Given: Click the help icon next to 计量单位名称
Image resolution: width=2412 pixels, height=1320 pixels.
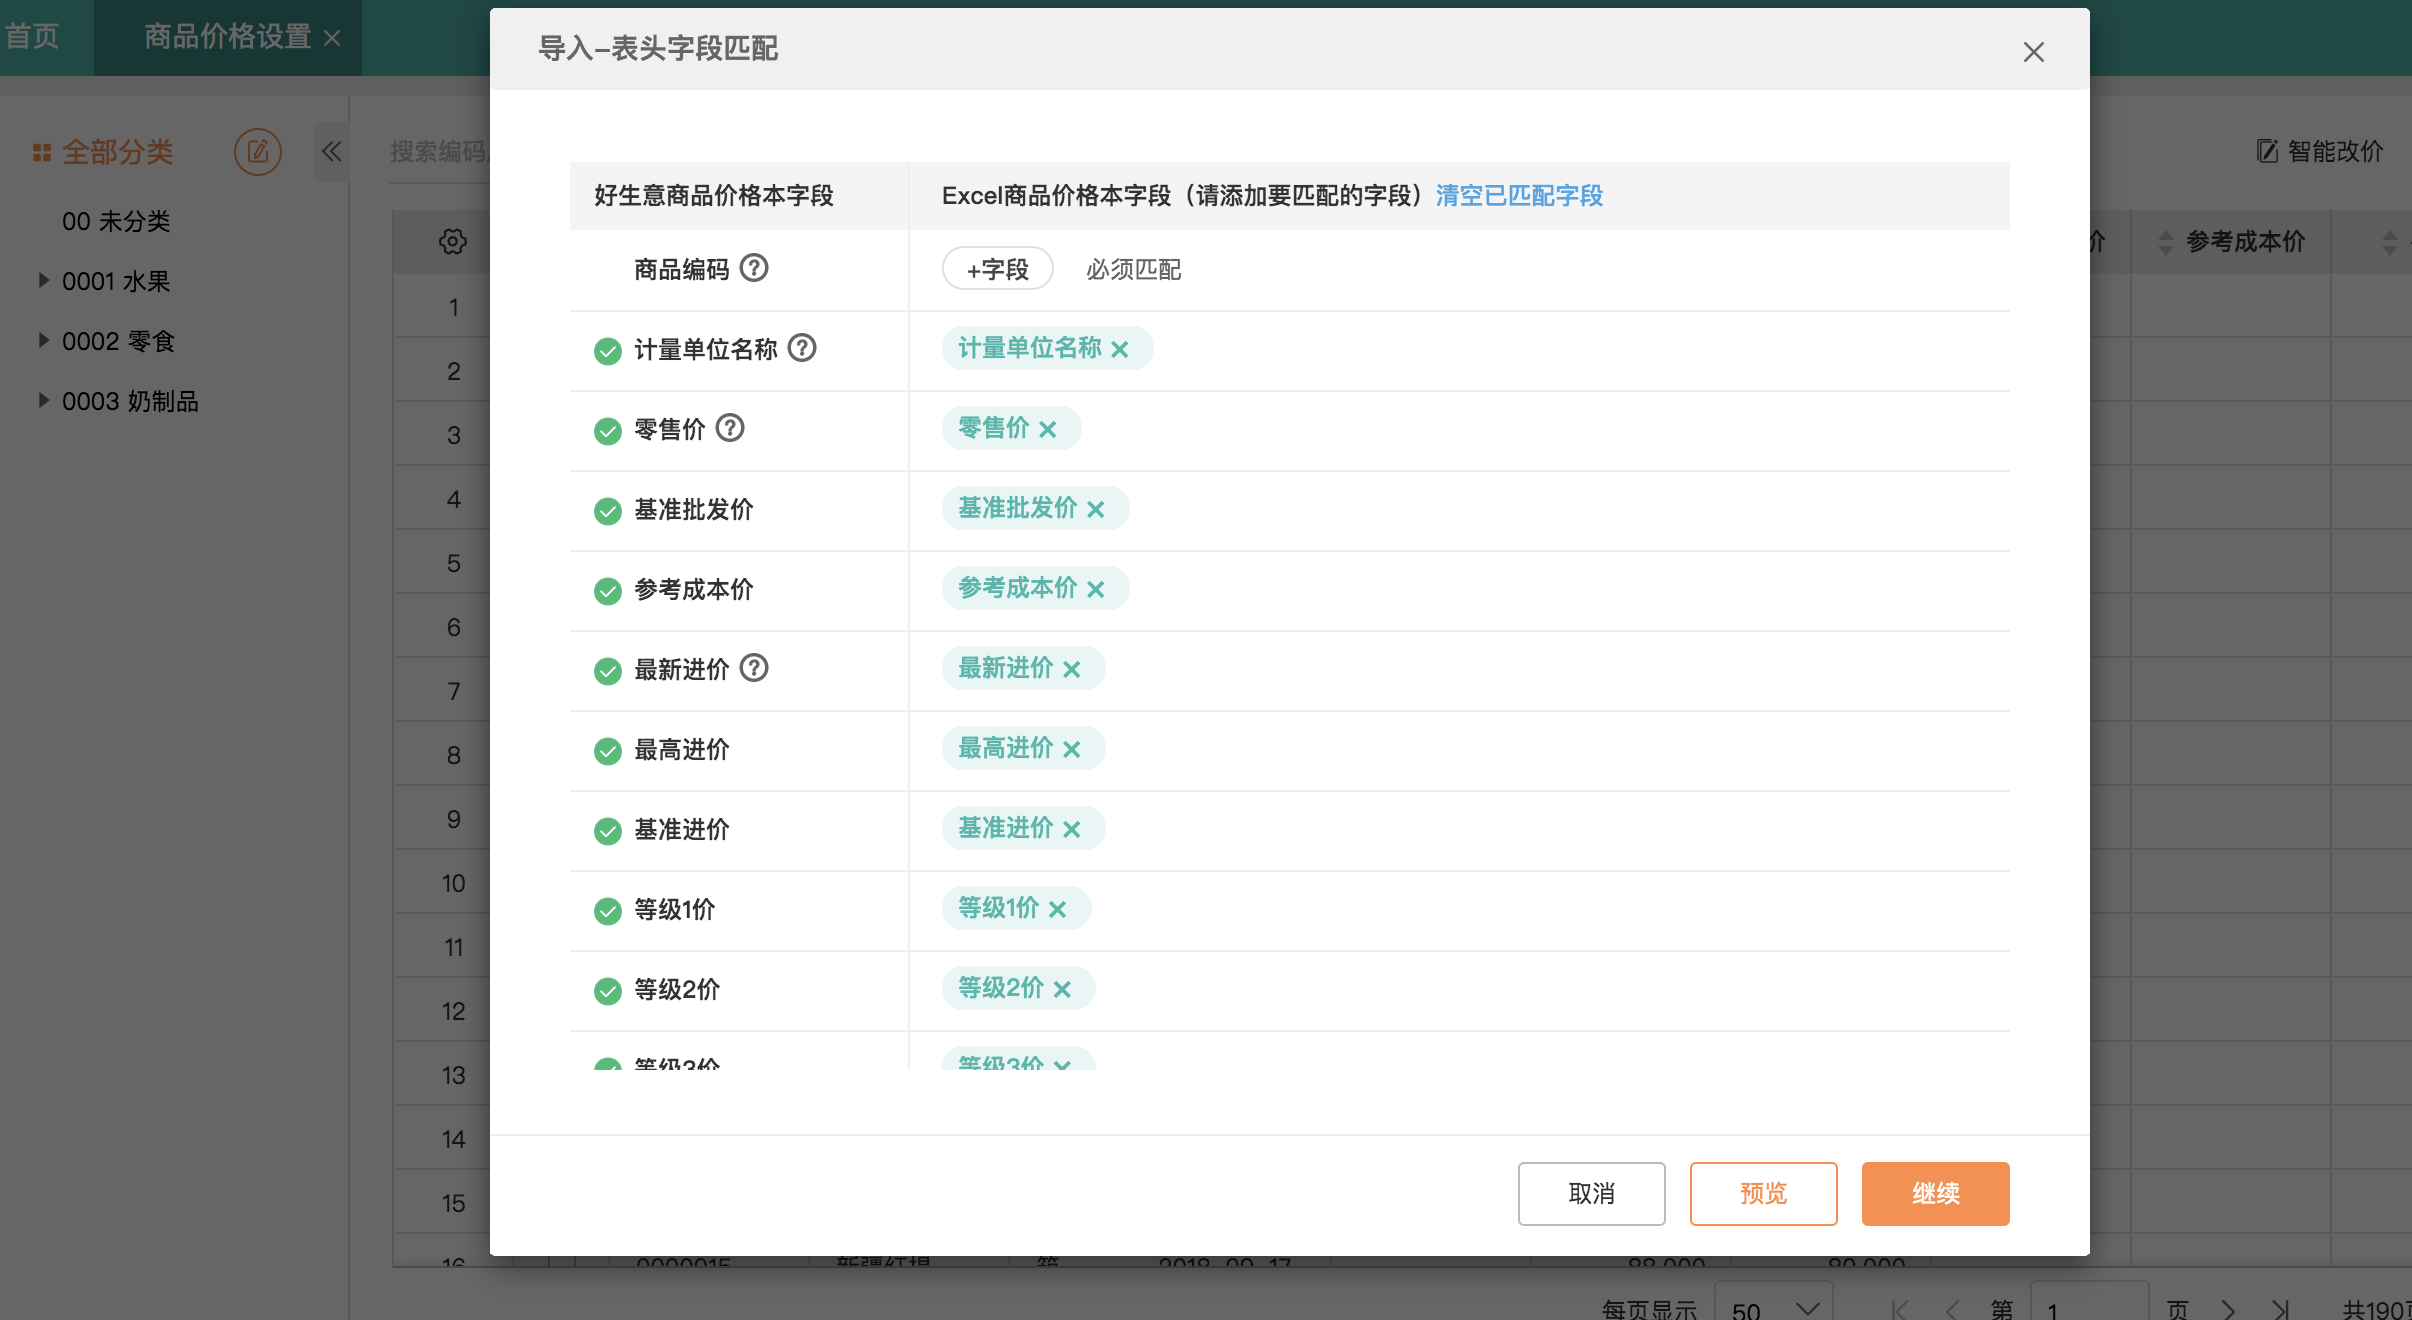Looking at the screenshot, I should [x=801, y=348].
